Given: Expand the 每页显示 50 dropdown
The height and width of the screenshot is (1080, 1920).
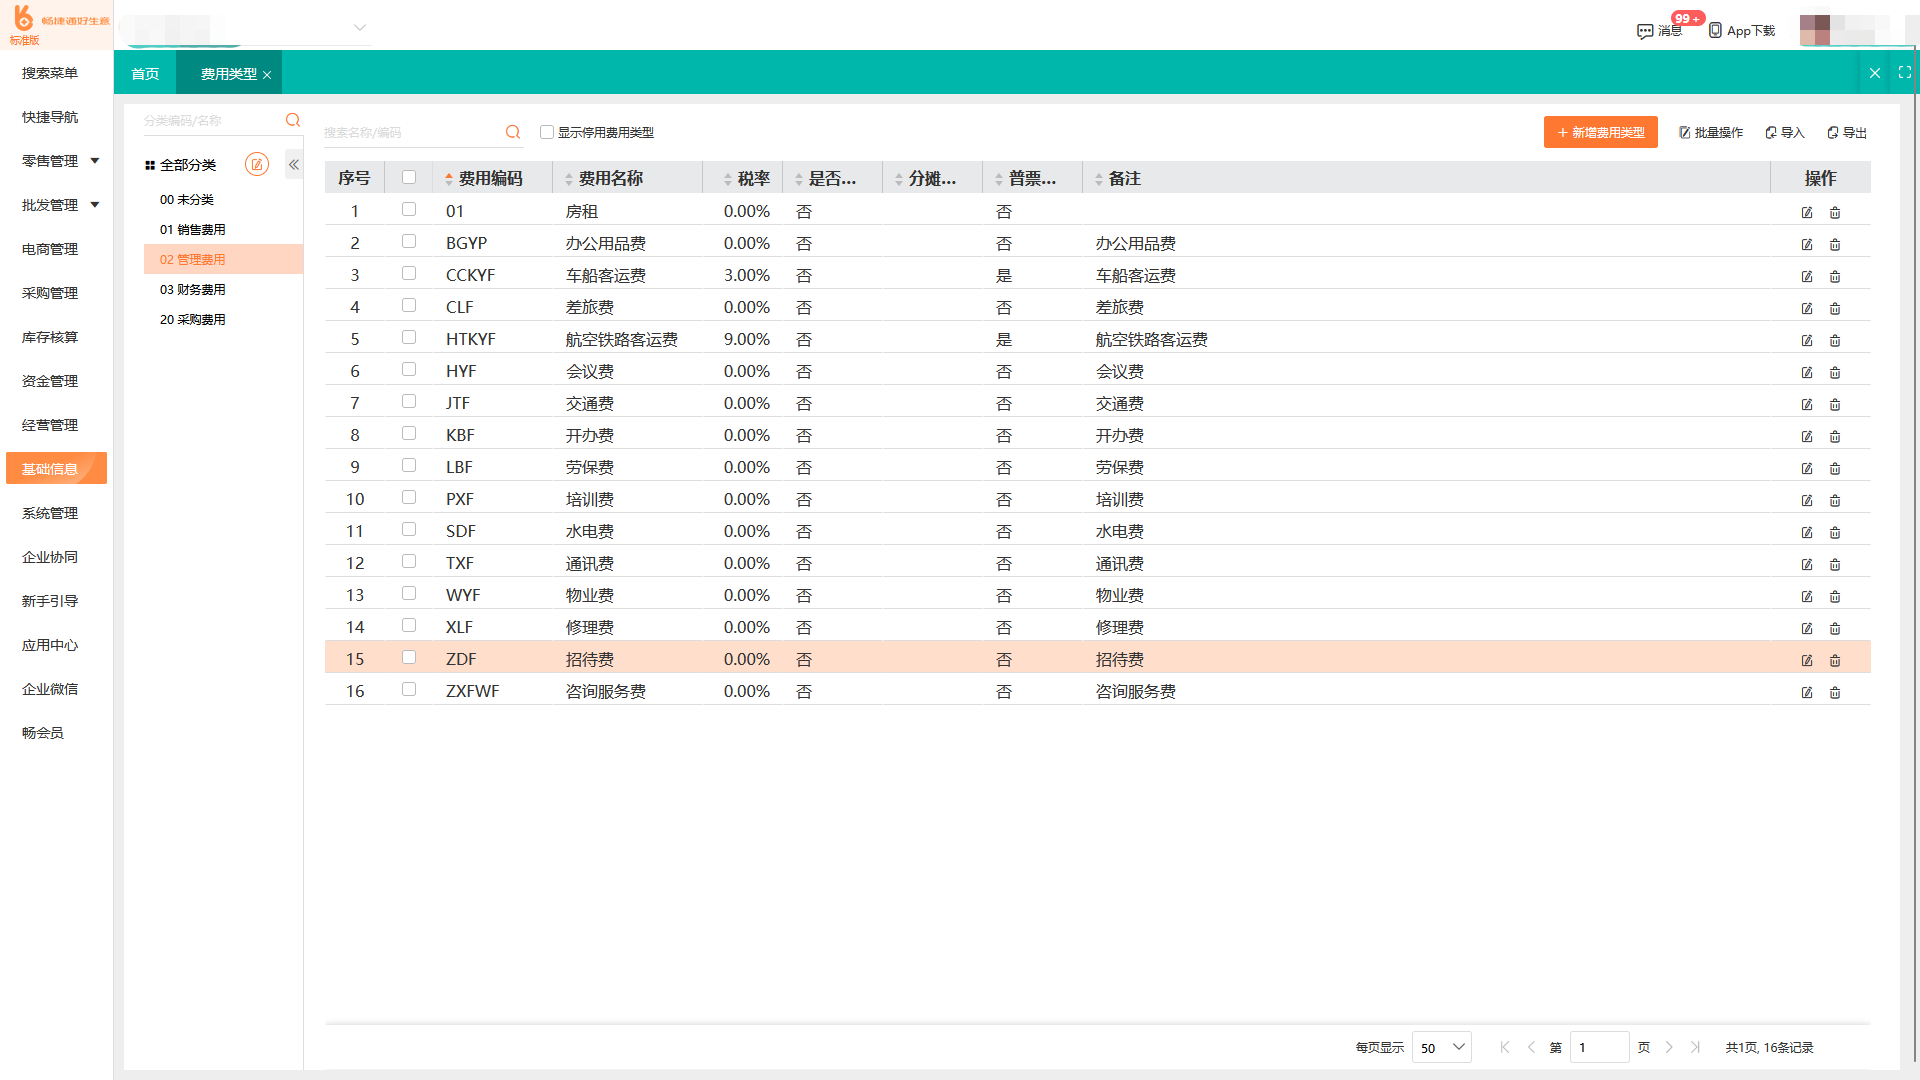Looking at the screenshot, I should pos(1439,1047).
